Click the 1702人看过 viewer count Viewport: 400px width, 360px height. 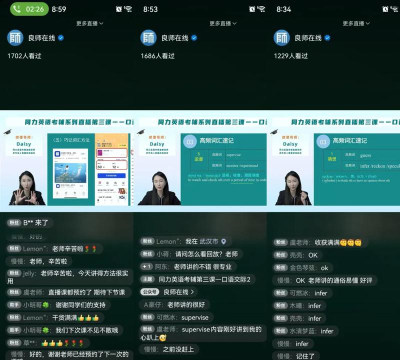[24, 56]
